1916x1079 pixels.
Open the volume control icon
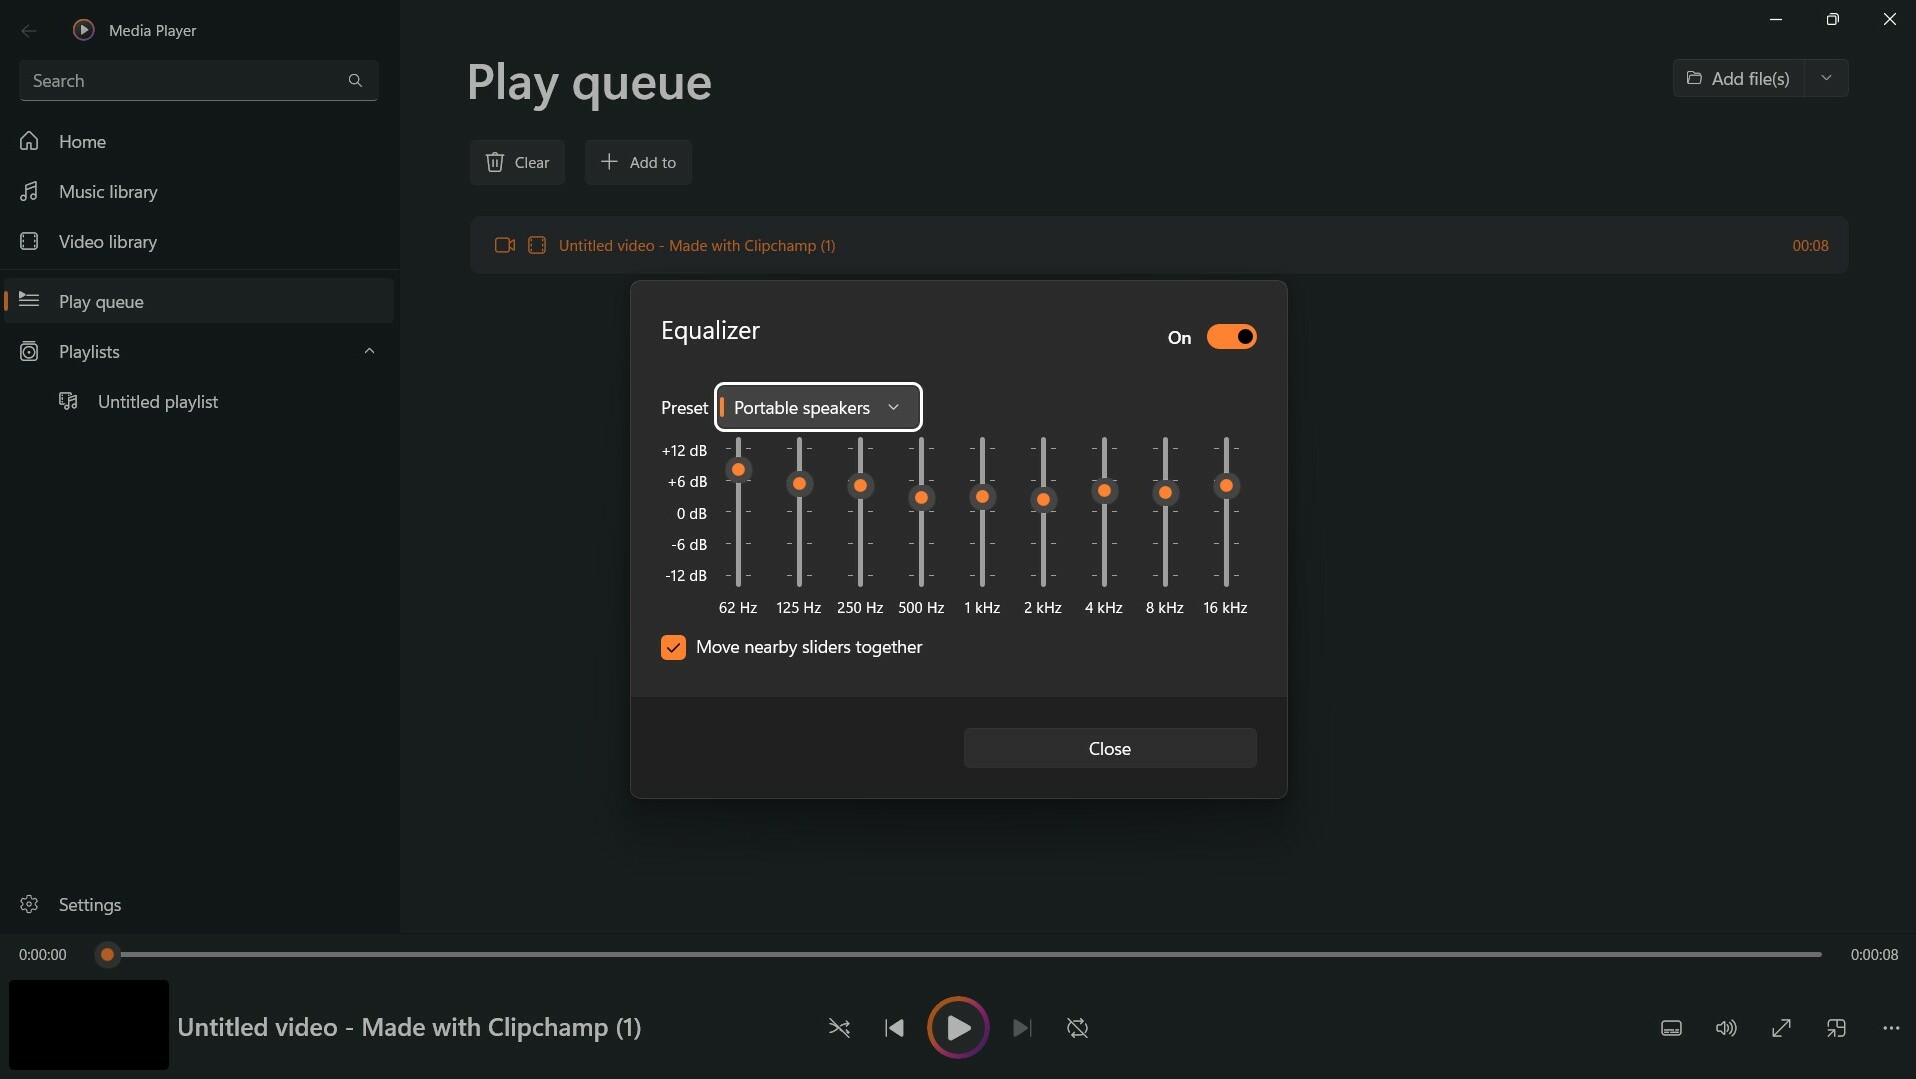click(1727, 1027)
